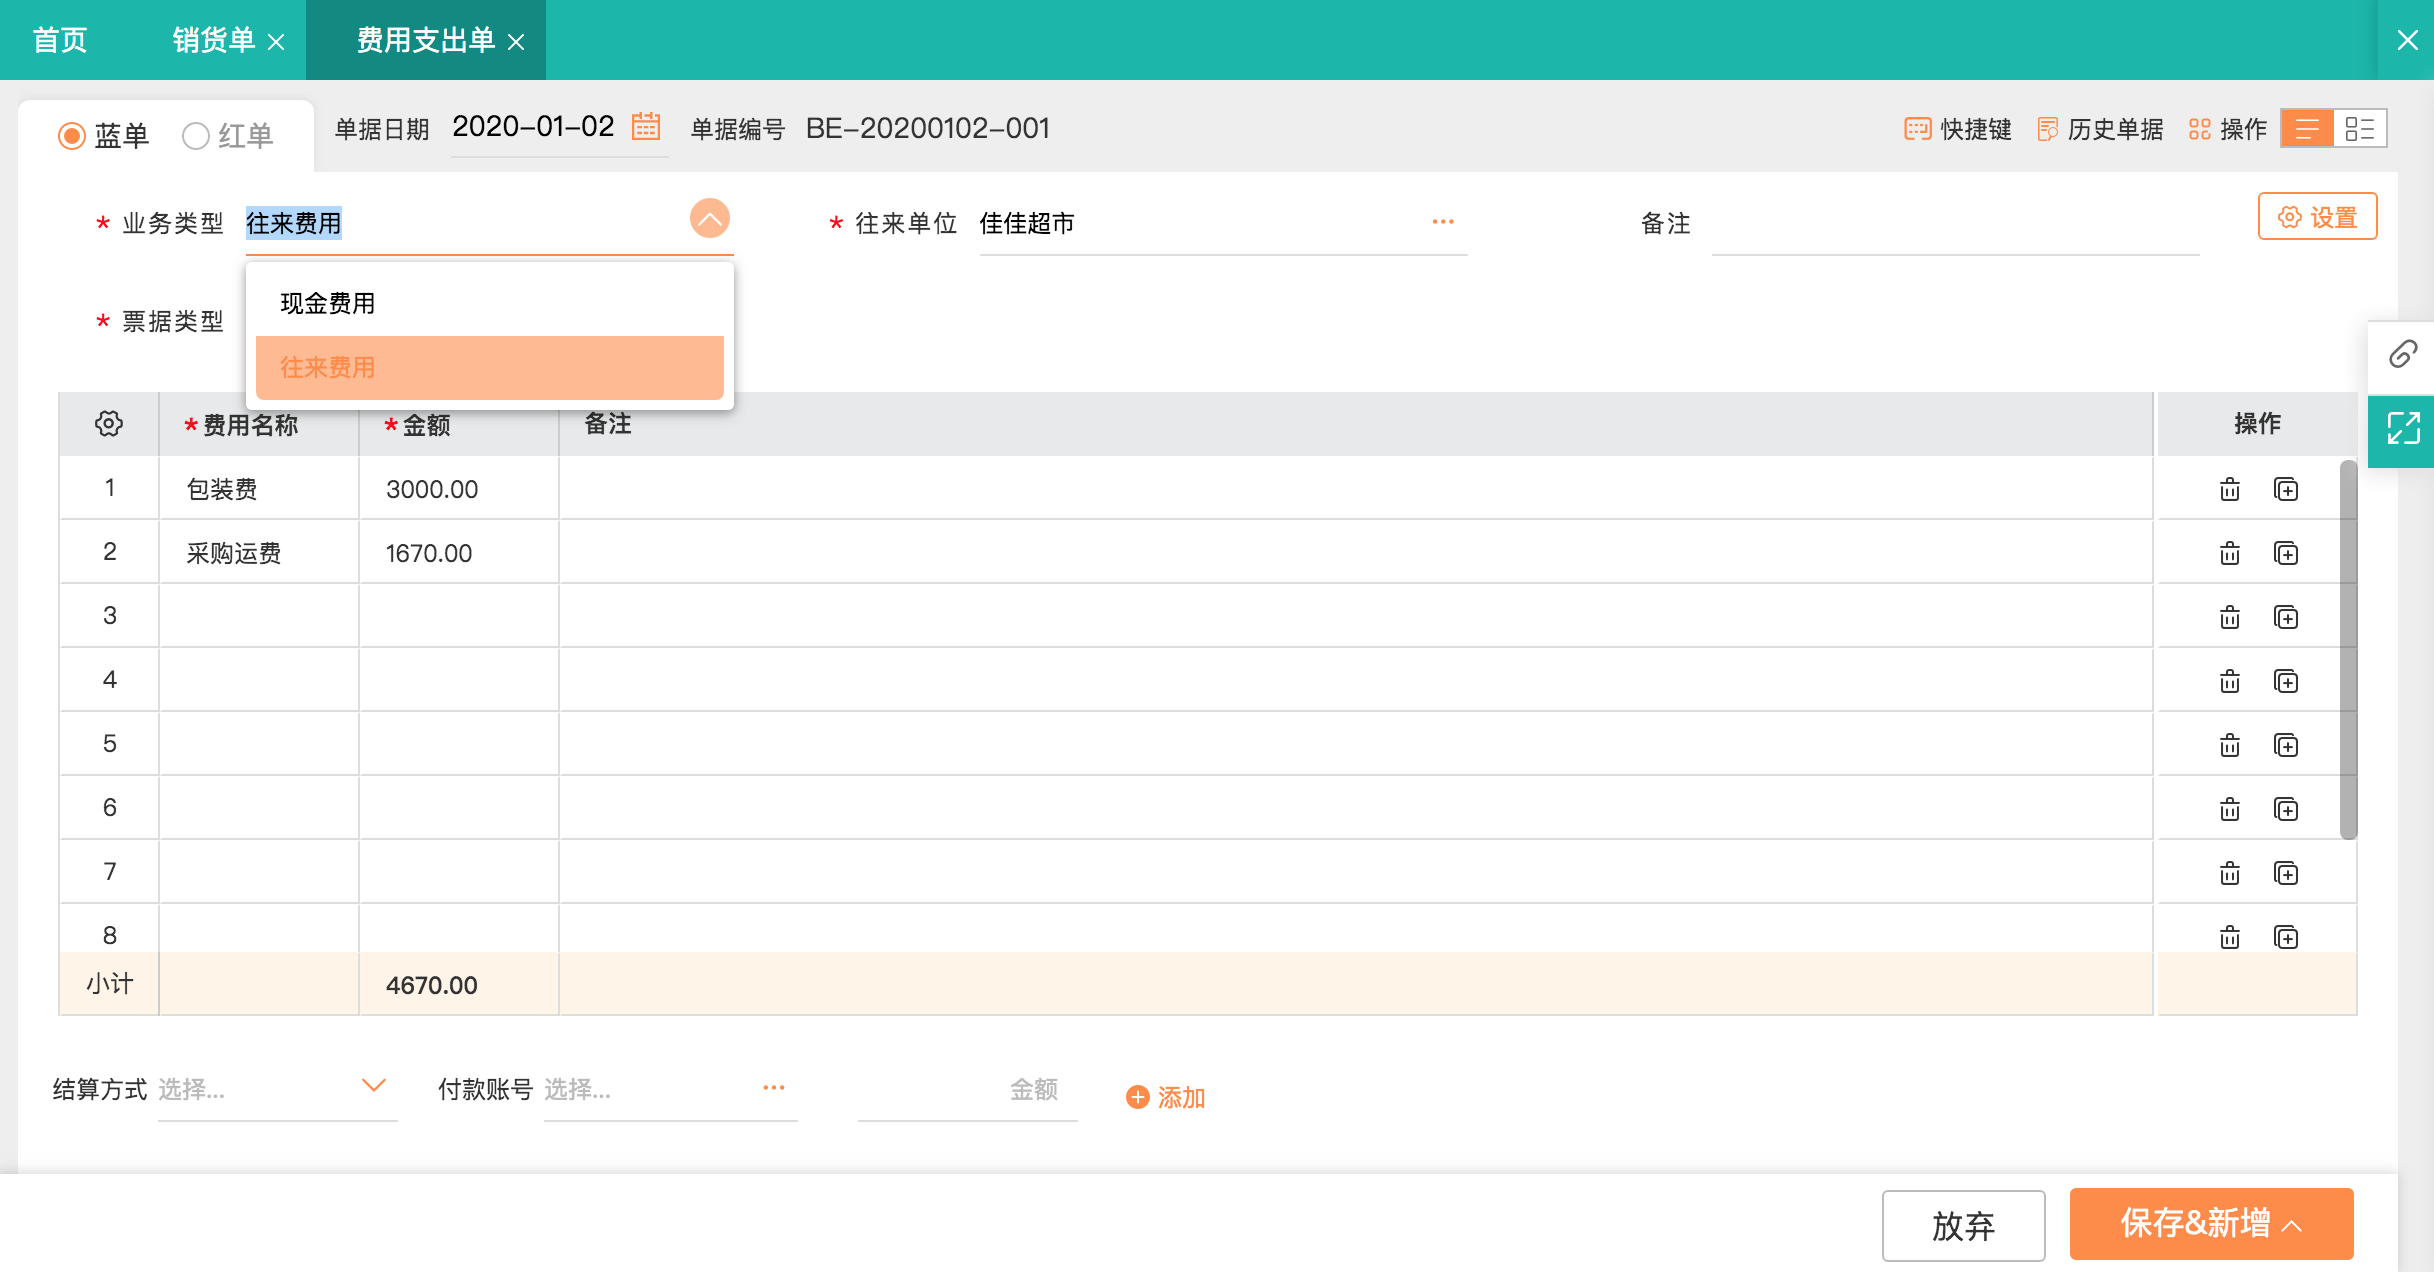Click 添加 add payment row button
This screenshot has width=2434, height=1272.
[x=1162, y=1098]
